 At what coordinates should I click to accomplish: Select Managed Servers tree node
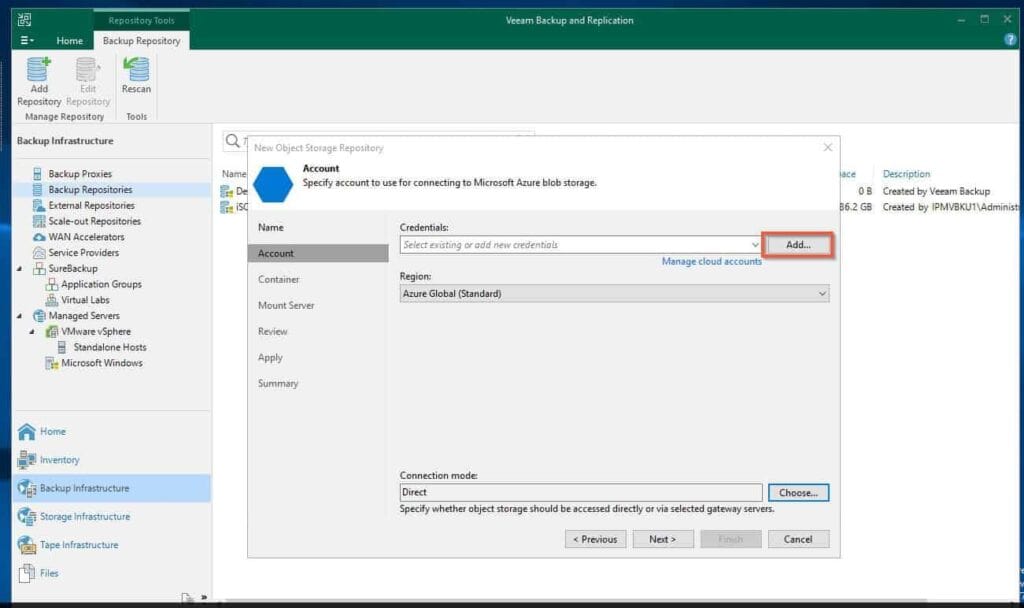point(84,315)
